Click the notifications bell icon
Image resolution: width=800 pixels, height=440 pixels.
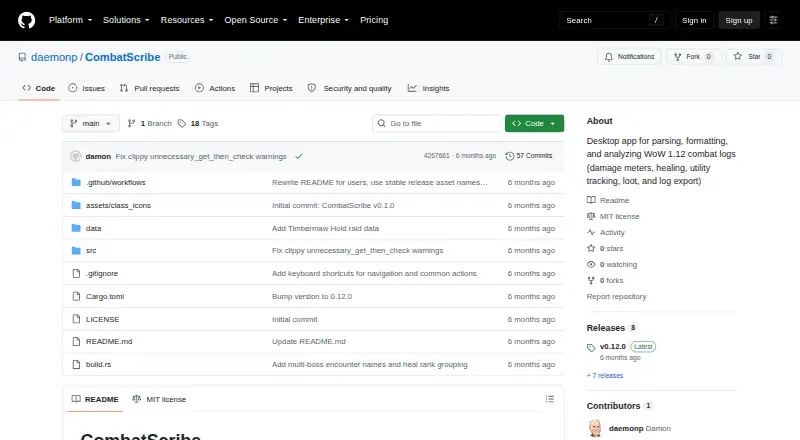coord(609,57)
